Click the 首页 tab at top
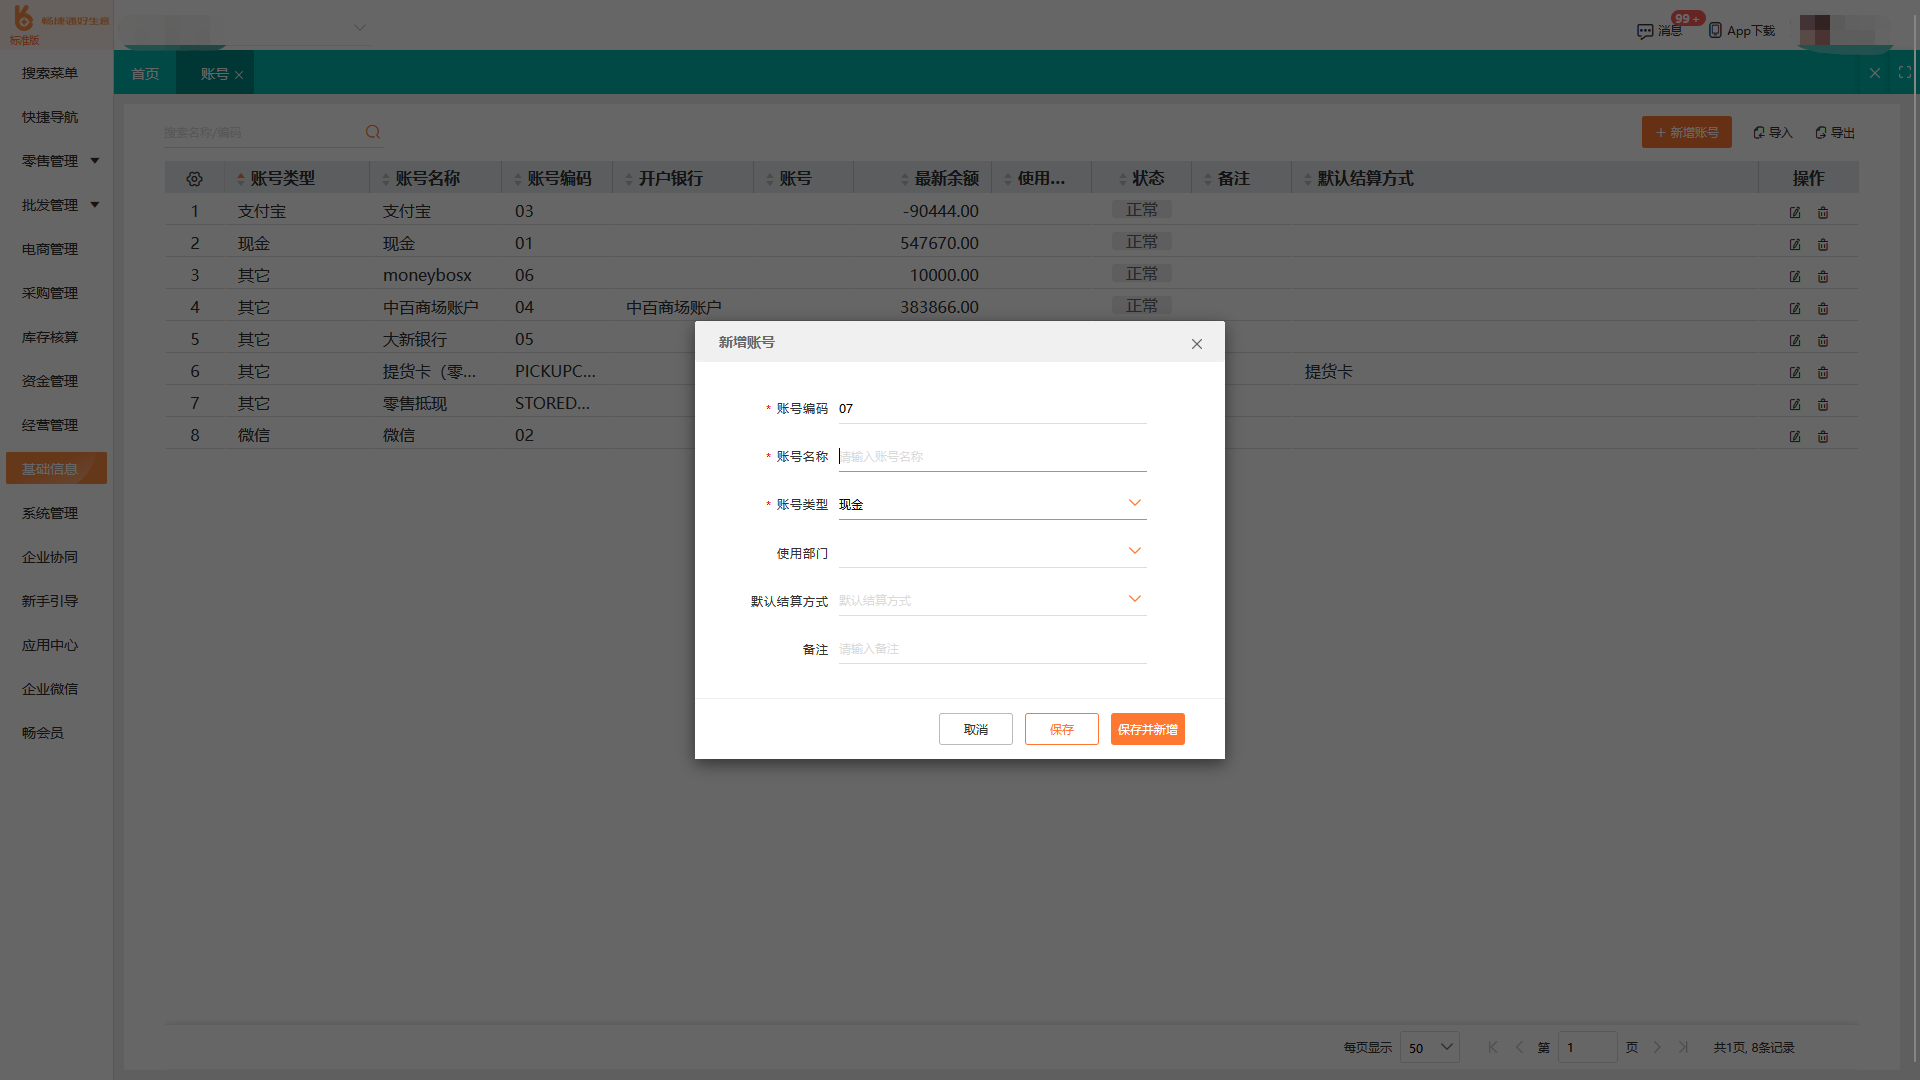Screen dimensions: 1920x1080 click(144, 73)
